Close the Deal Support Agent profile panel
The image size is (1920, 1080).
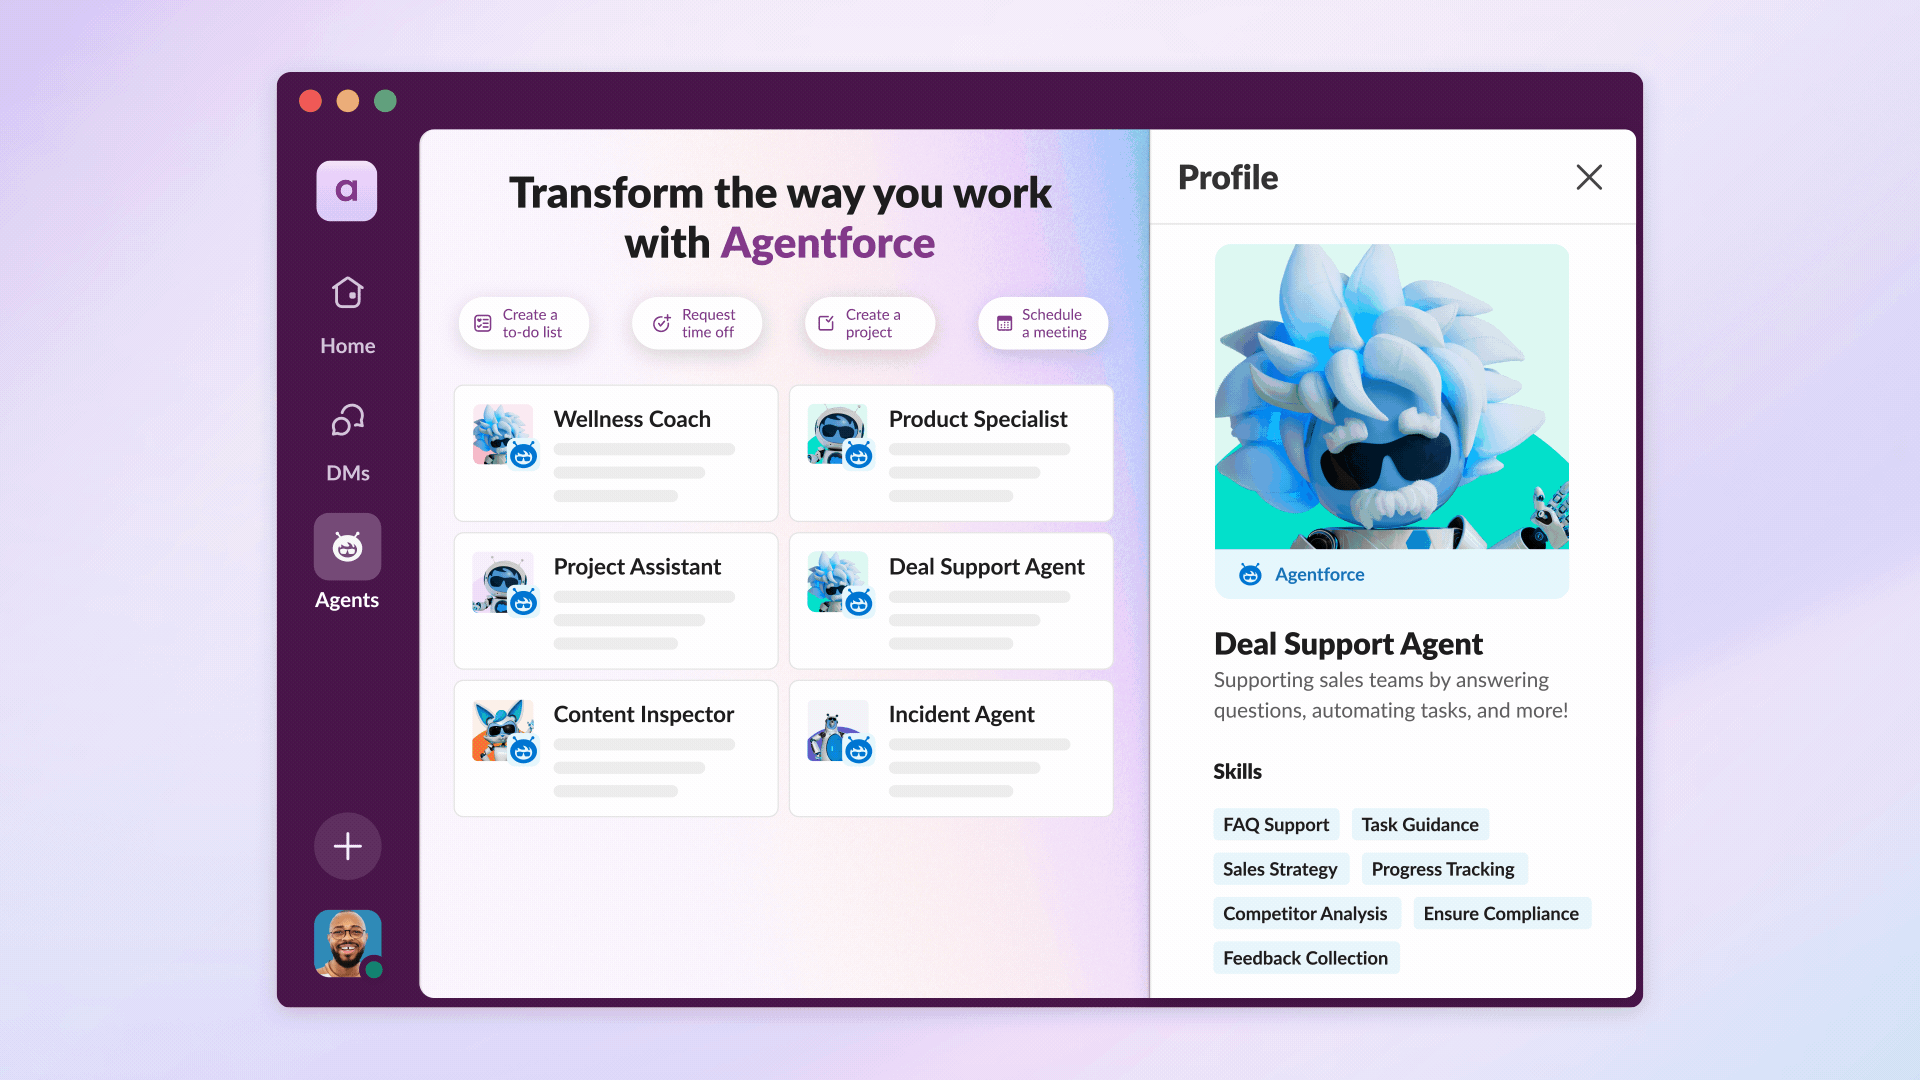pyautogui.click(x=1589, y=177)
